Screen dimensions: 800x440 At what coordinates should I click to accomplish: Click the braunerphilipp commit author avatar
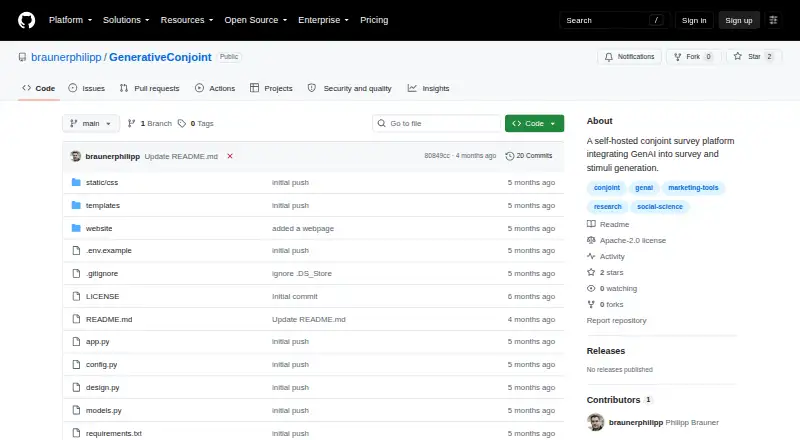point(76,156)
